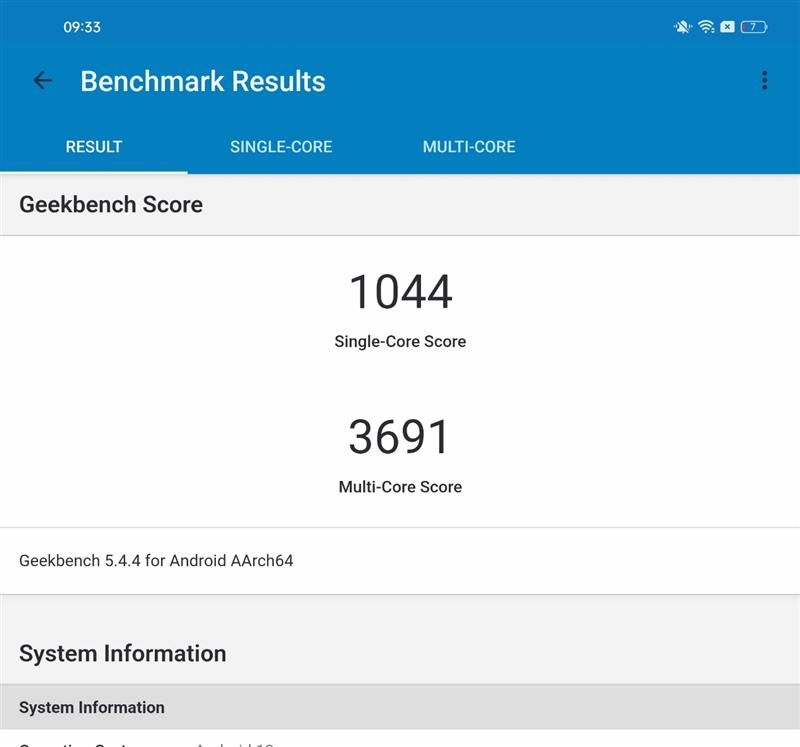Select the Geekbench Score section header
Viewport: 800px width, 747px height.
[x=111, y=205]
